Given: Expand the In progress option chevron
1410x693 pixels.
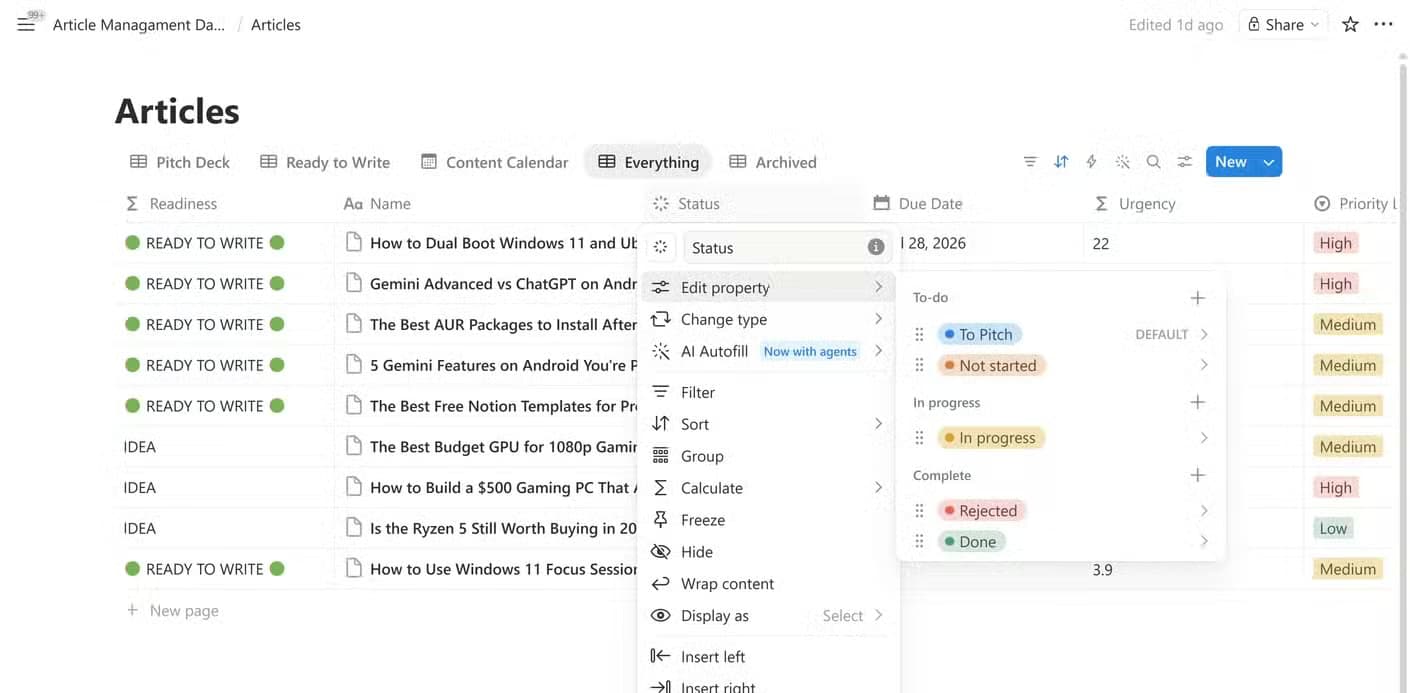Looking at the screenshot, I should (1204, 438).
